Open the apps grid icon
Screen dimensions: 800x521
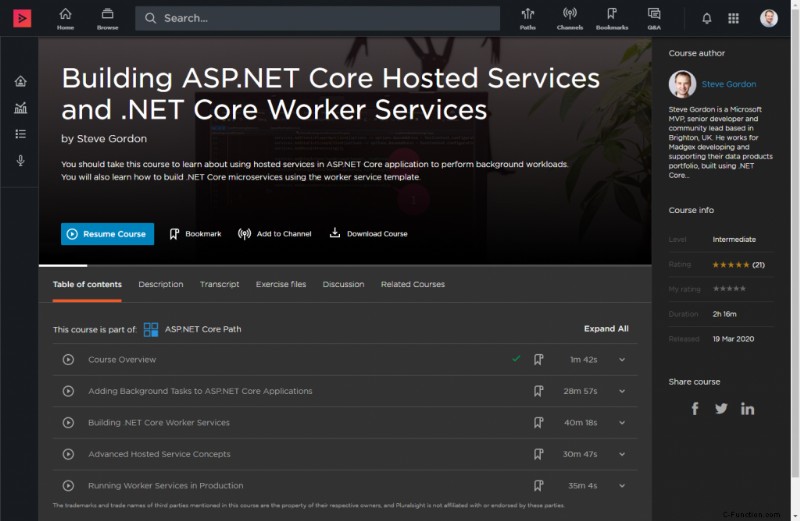click(x=733, y=18)
